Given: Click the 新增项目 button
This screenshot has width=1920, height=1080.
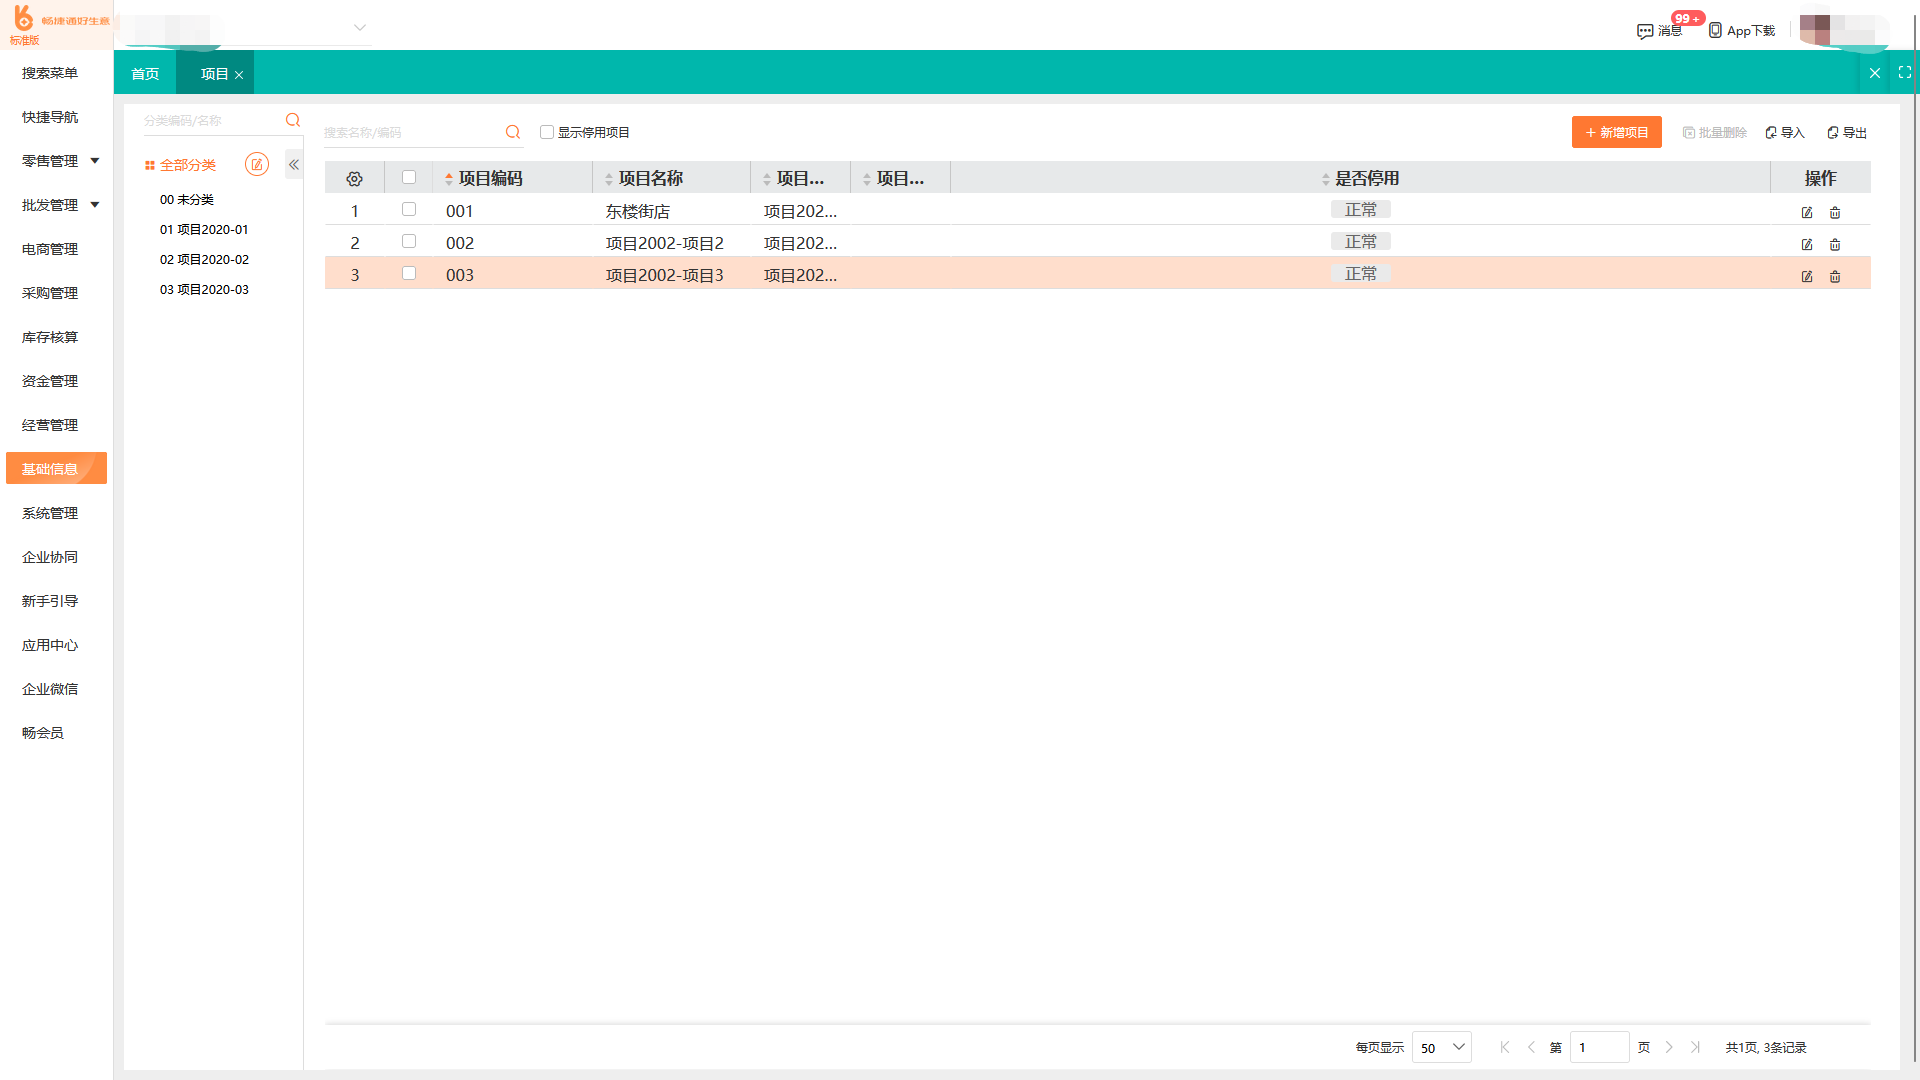Looking at the screenshot, I should 1615,131.
